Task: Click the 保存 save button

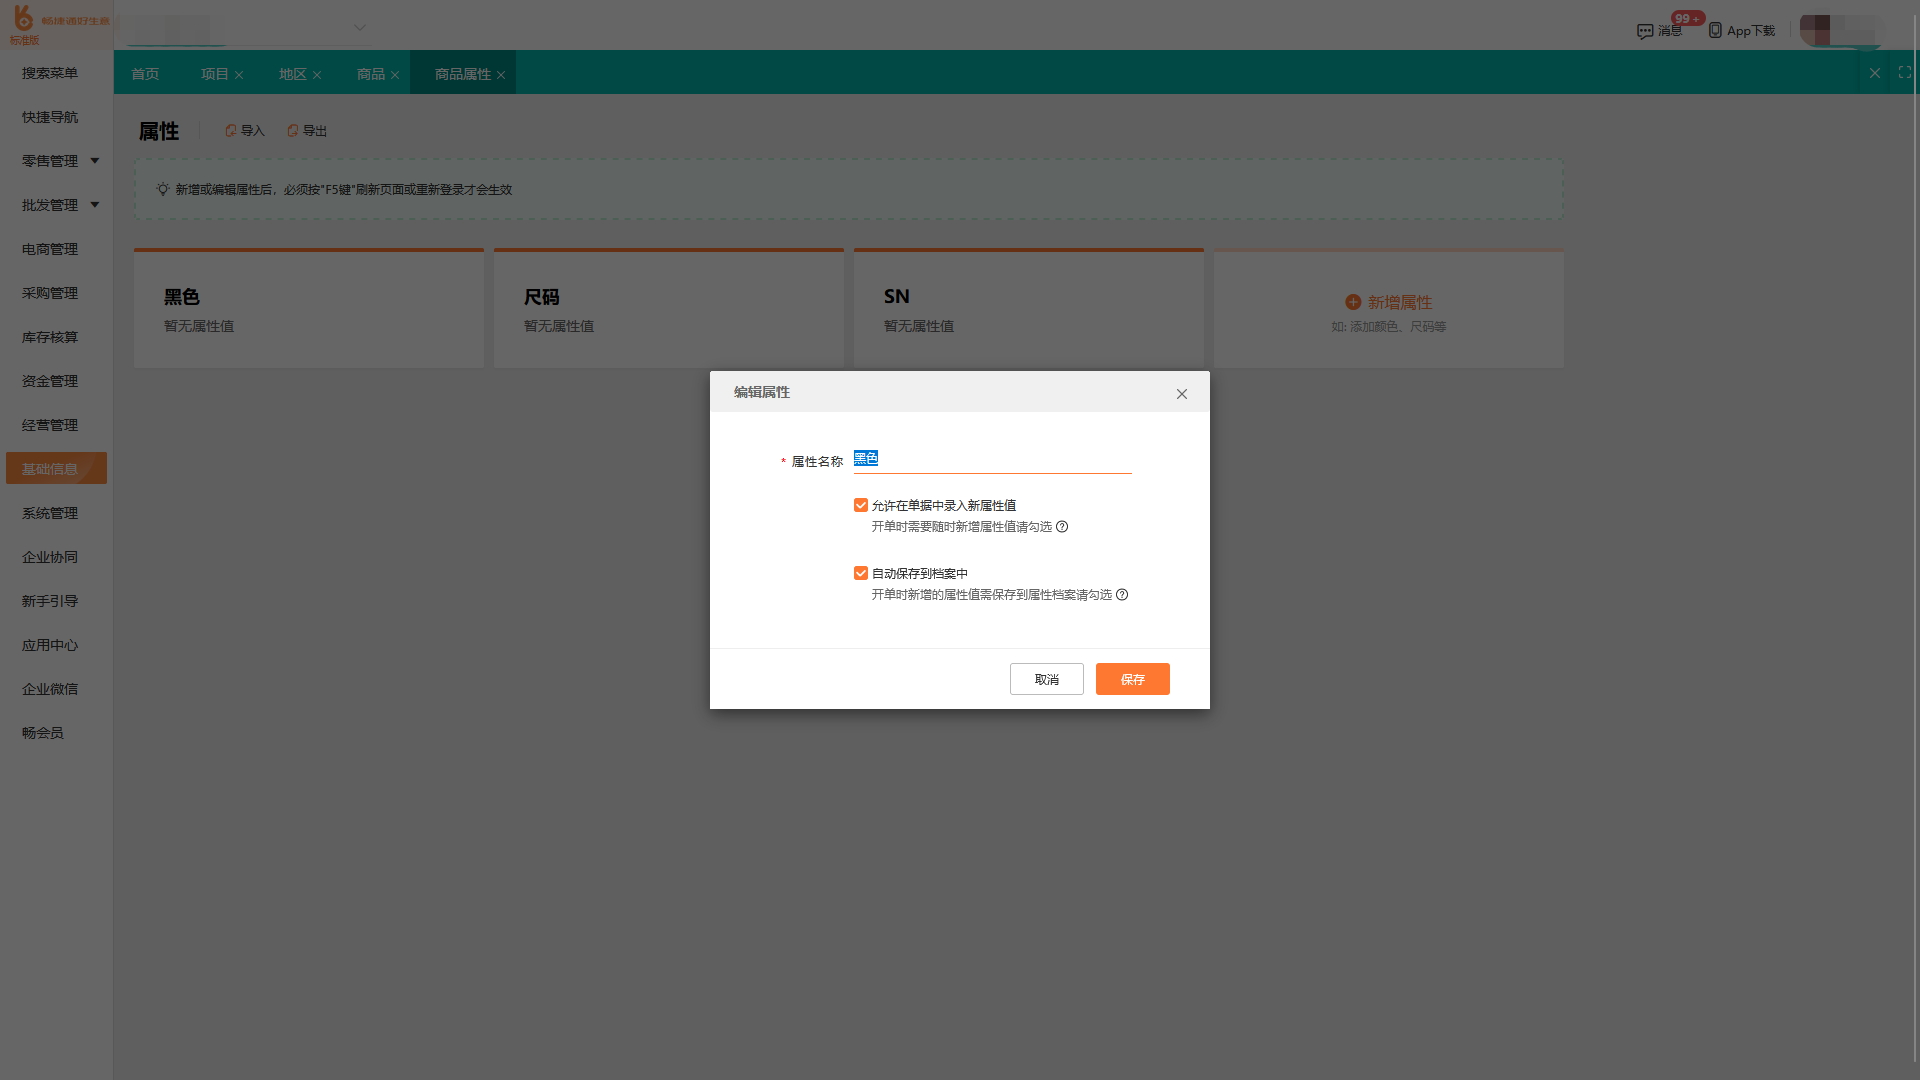Action: coord(1133,678)
